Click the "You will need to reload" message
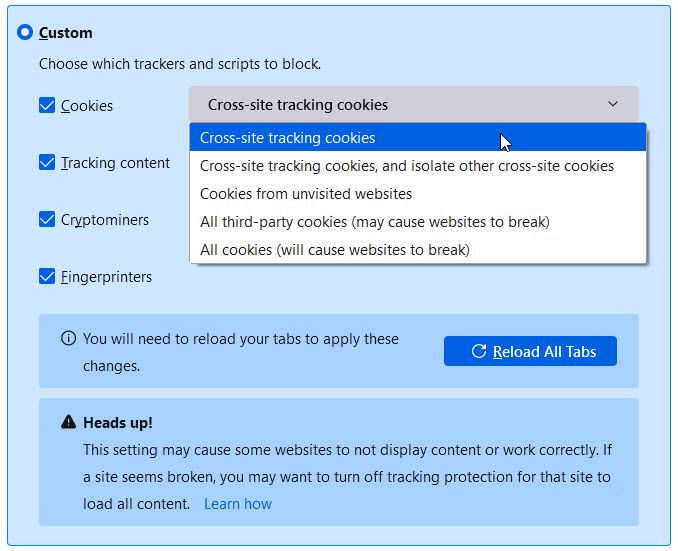Screen dimensions: 678x551 coord(240,339)
